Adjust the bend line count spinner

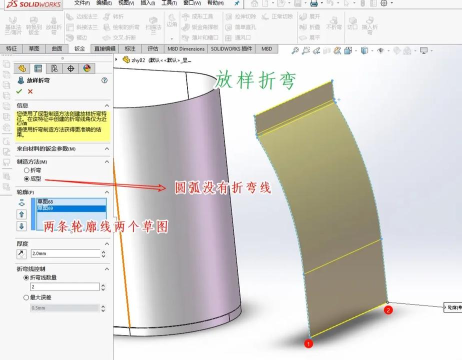(103, 287)
